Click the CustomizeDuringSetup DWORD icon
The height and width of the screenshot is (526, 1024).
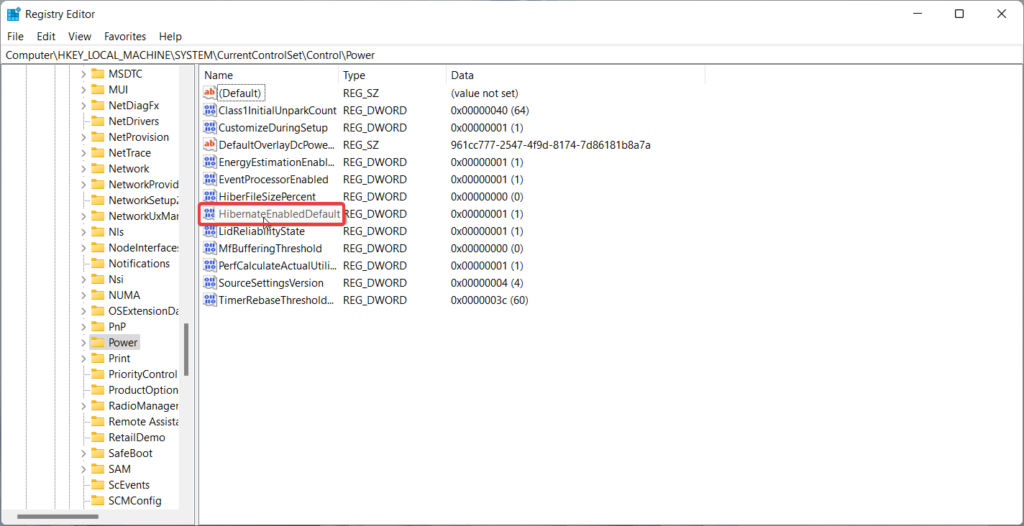210,127
